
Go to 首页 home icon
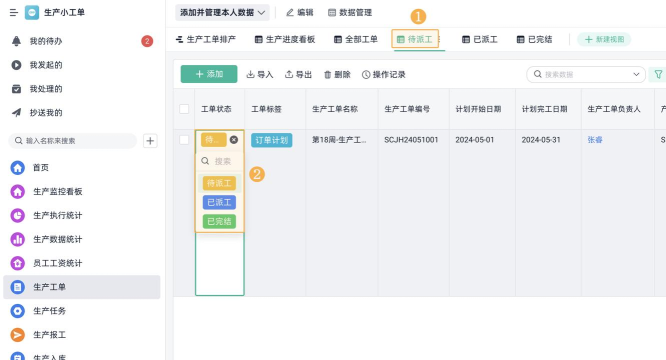(x=17, y=168)
